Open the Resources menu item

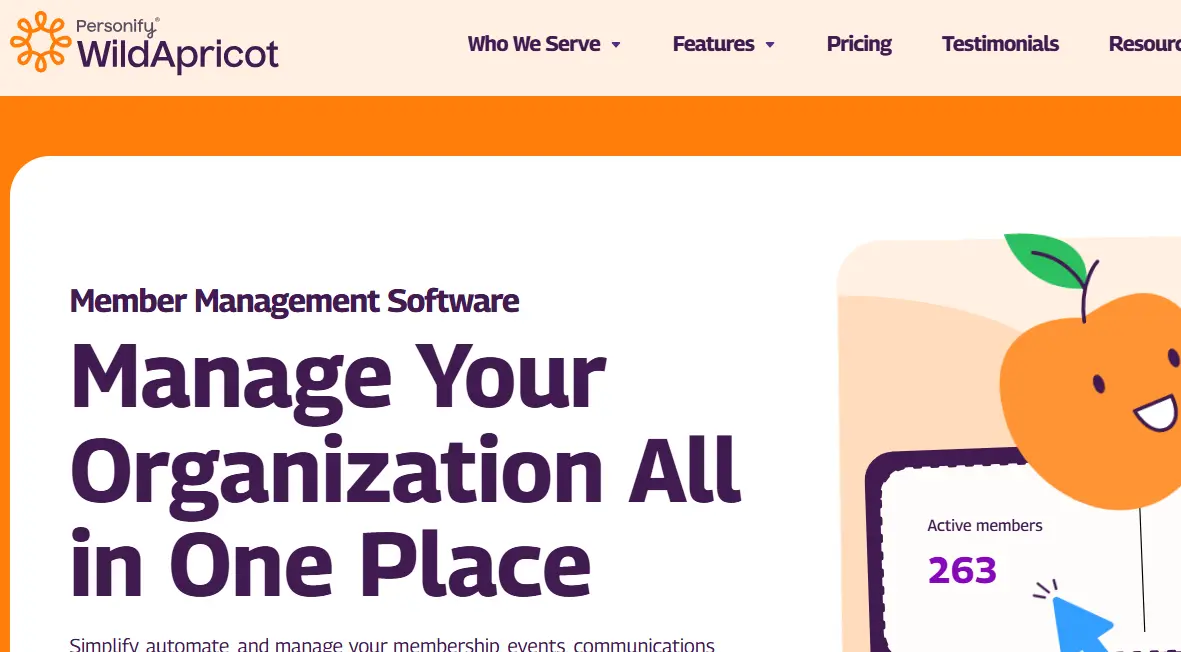1145,44
